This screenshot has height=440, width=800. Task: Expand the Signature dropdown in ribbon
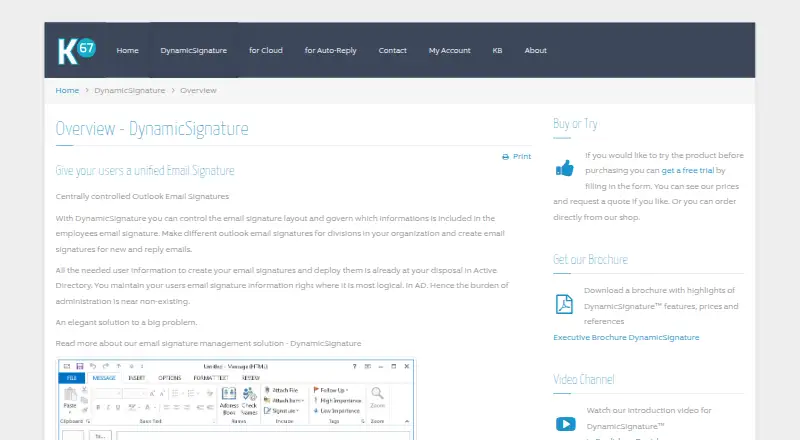[x=282, y=411]
